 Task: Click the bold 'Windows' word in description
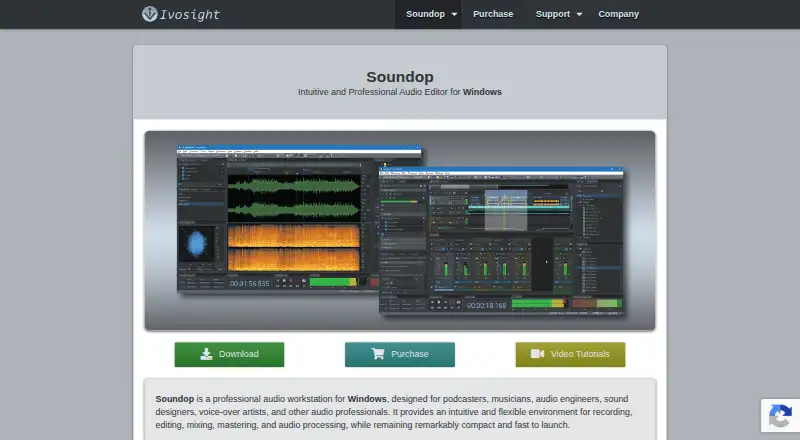pyautogui.click(x=367, y=399)
